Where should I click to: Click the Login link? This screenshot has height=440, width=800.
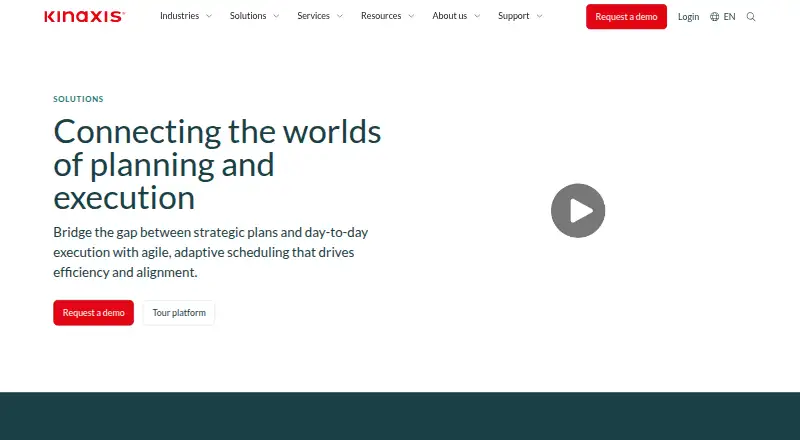pyautogui.click(x=688, y=17)
